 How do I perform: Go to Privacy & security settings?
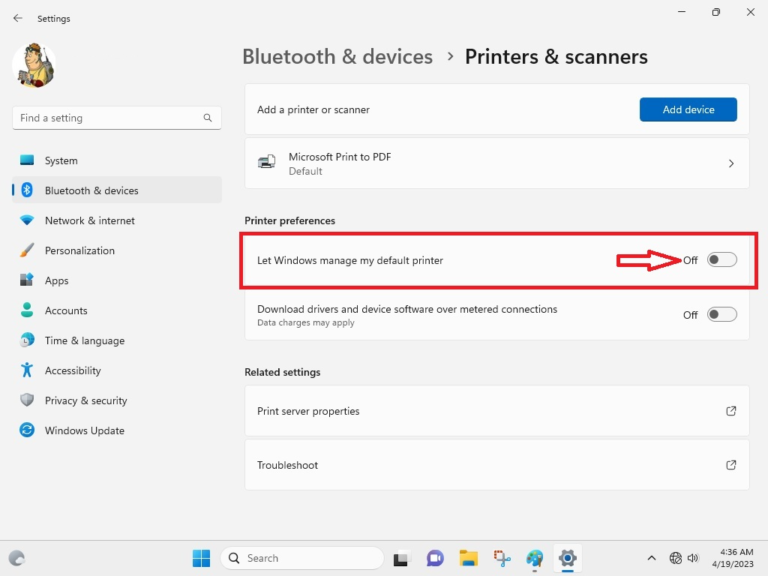pyautogui.click(x=117, y=400)
